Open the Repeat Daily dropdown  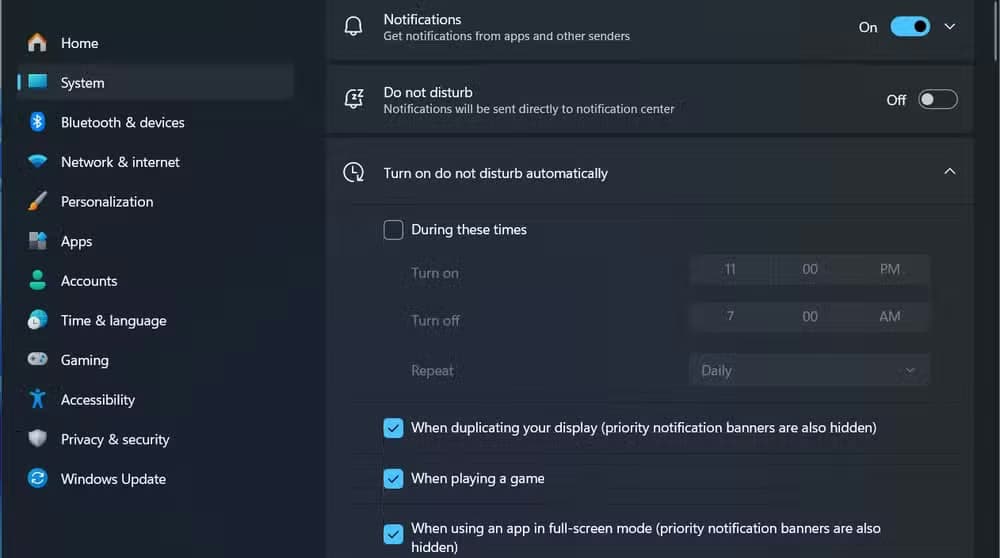pos(809,370)
